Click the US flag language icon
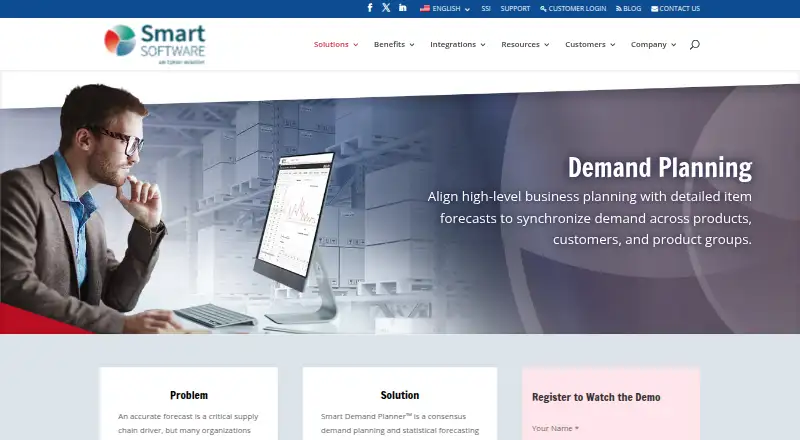 tap(424, 8)
